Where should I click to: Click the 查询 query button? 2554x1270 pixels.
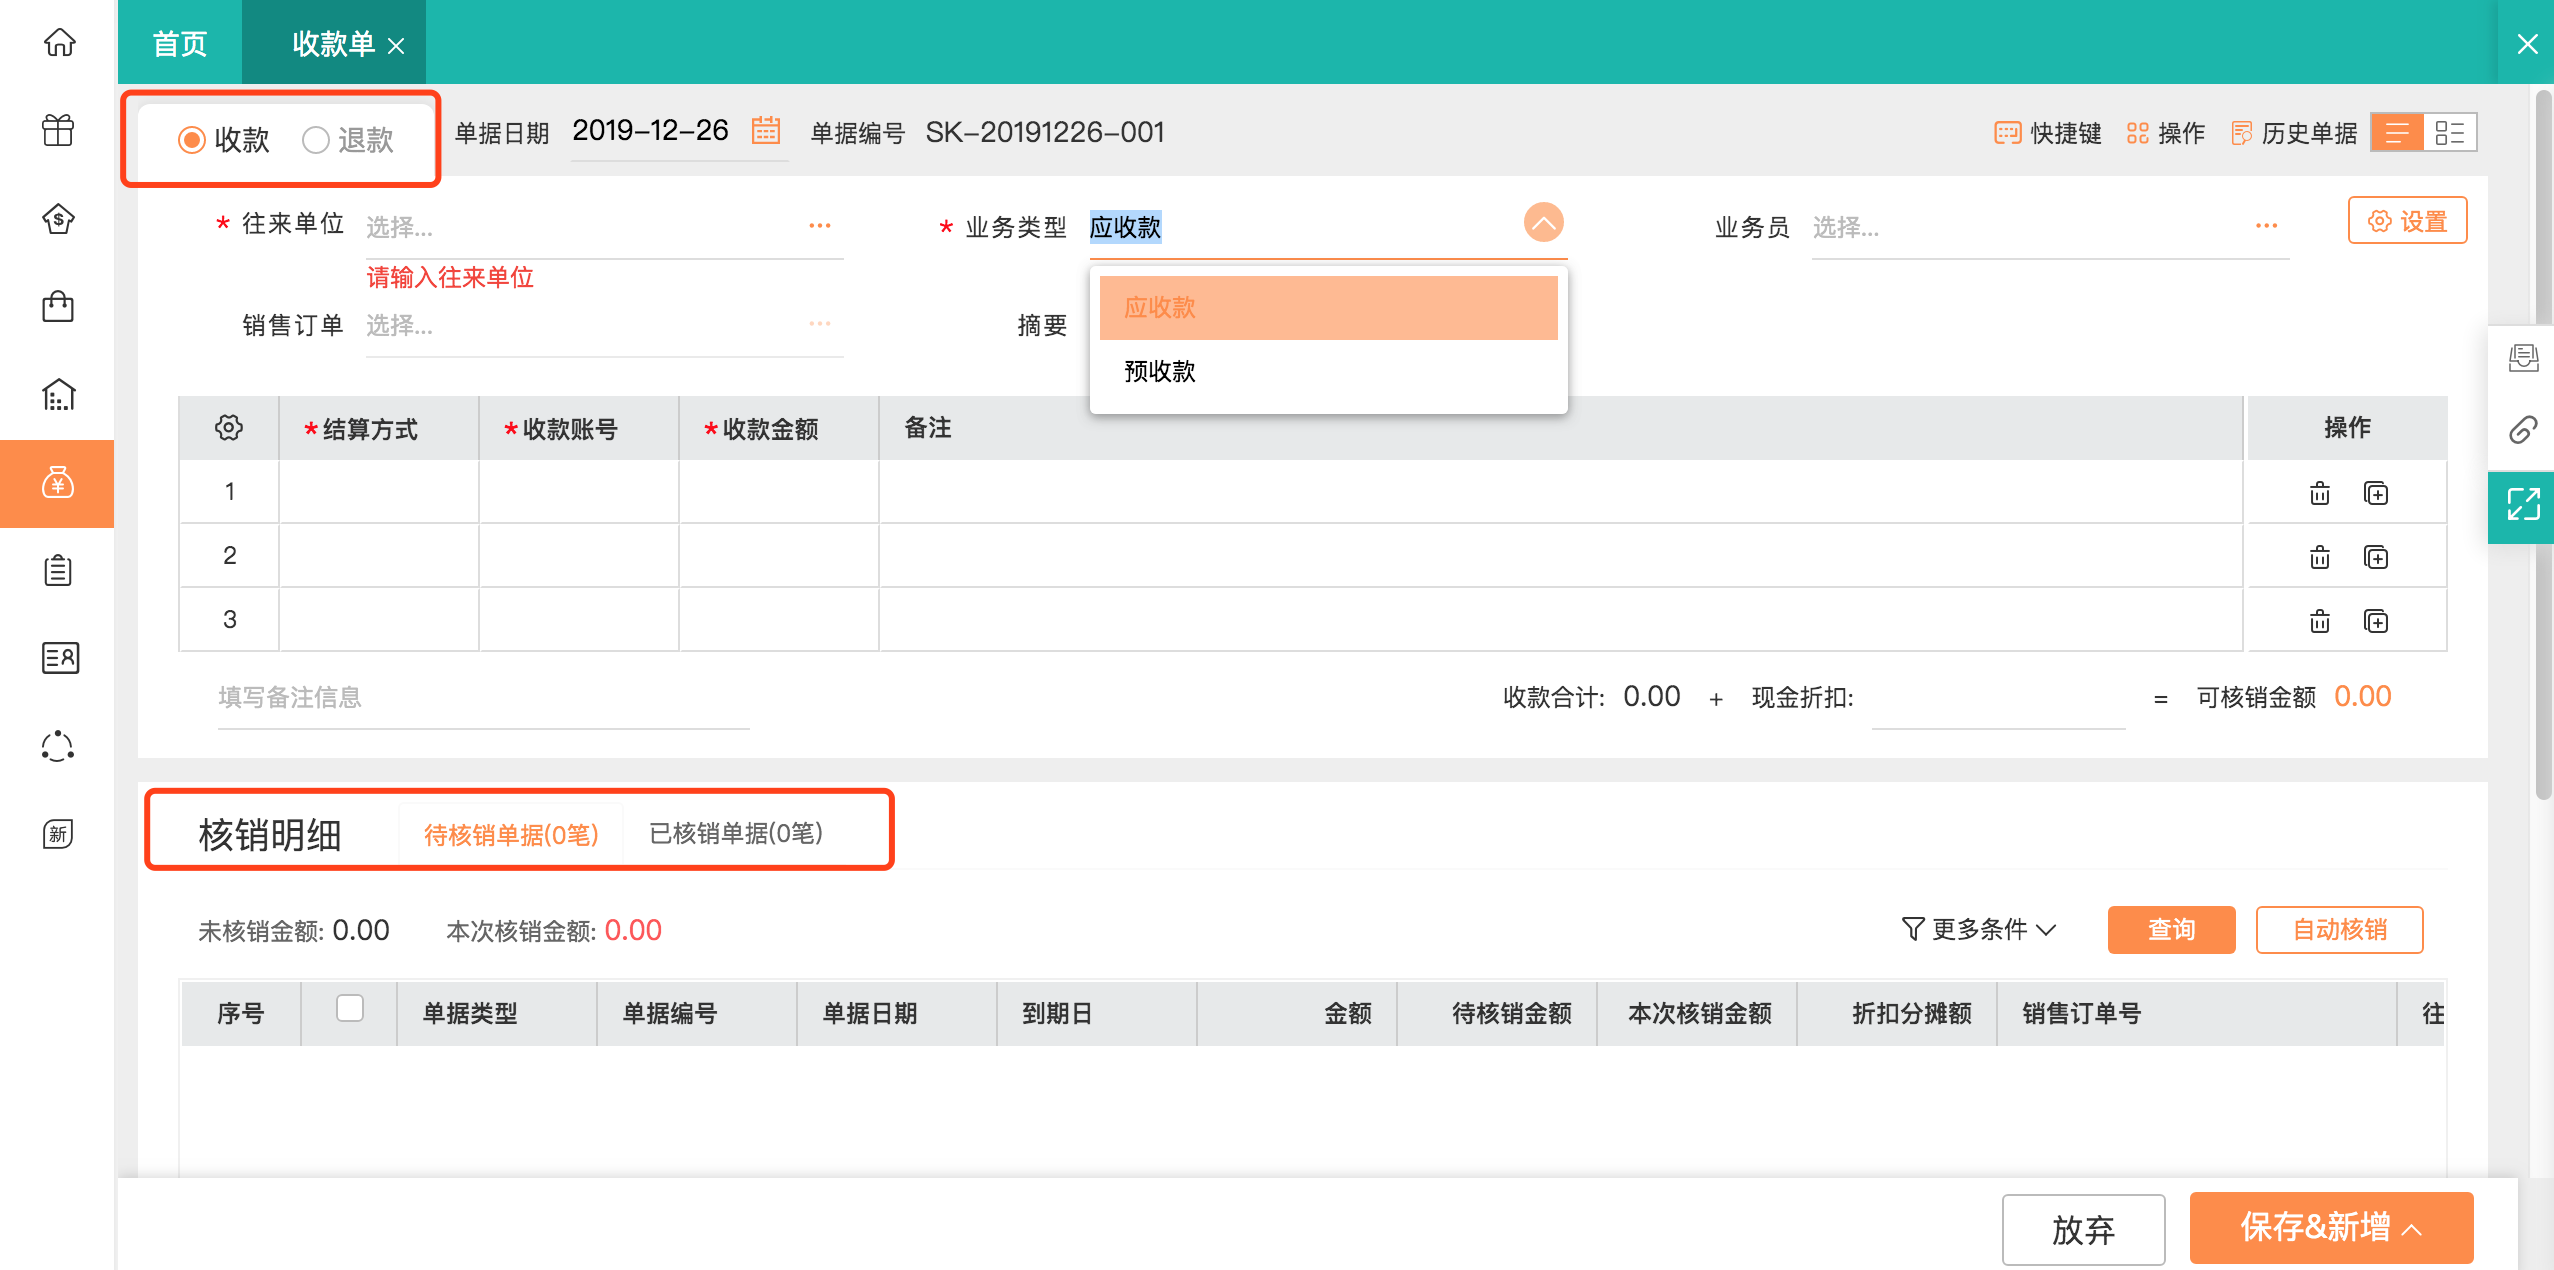click(2166, 931)
